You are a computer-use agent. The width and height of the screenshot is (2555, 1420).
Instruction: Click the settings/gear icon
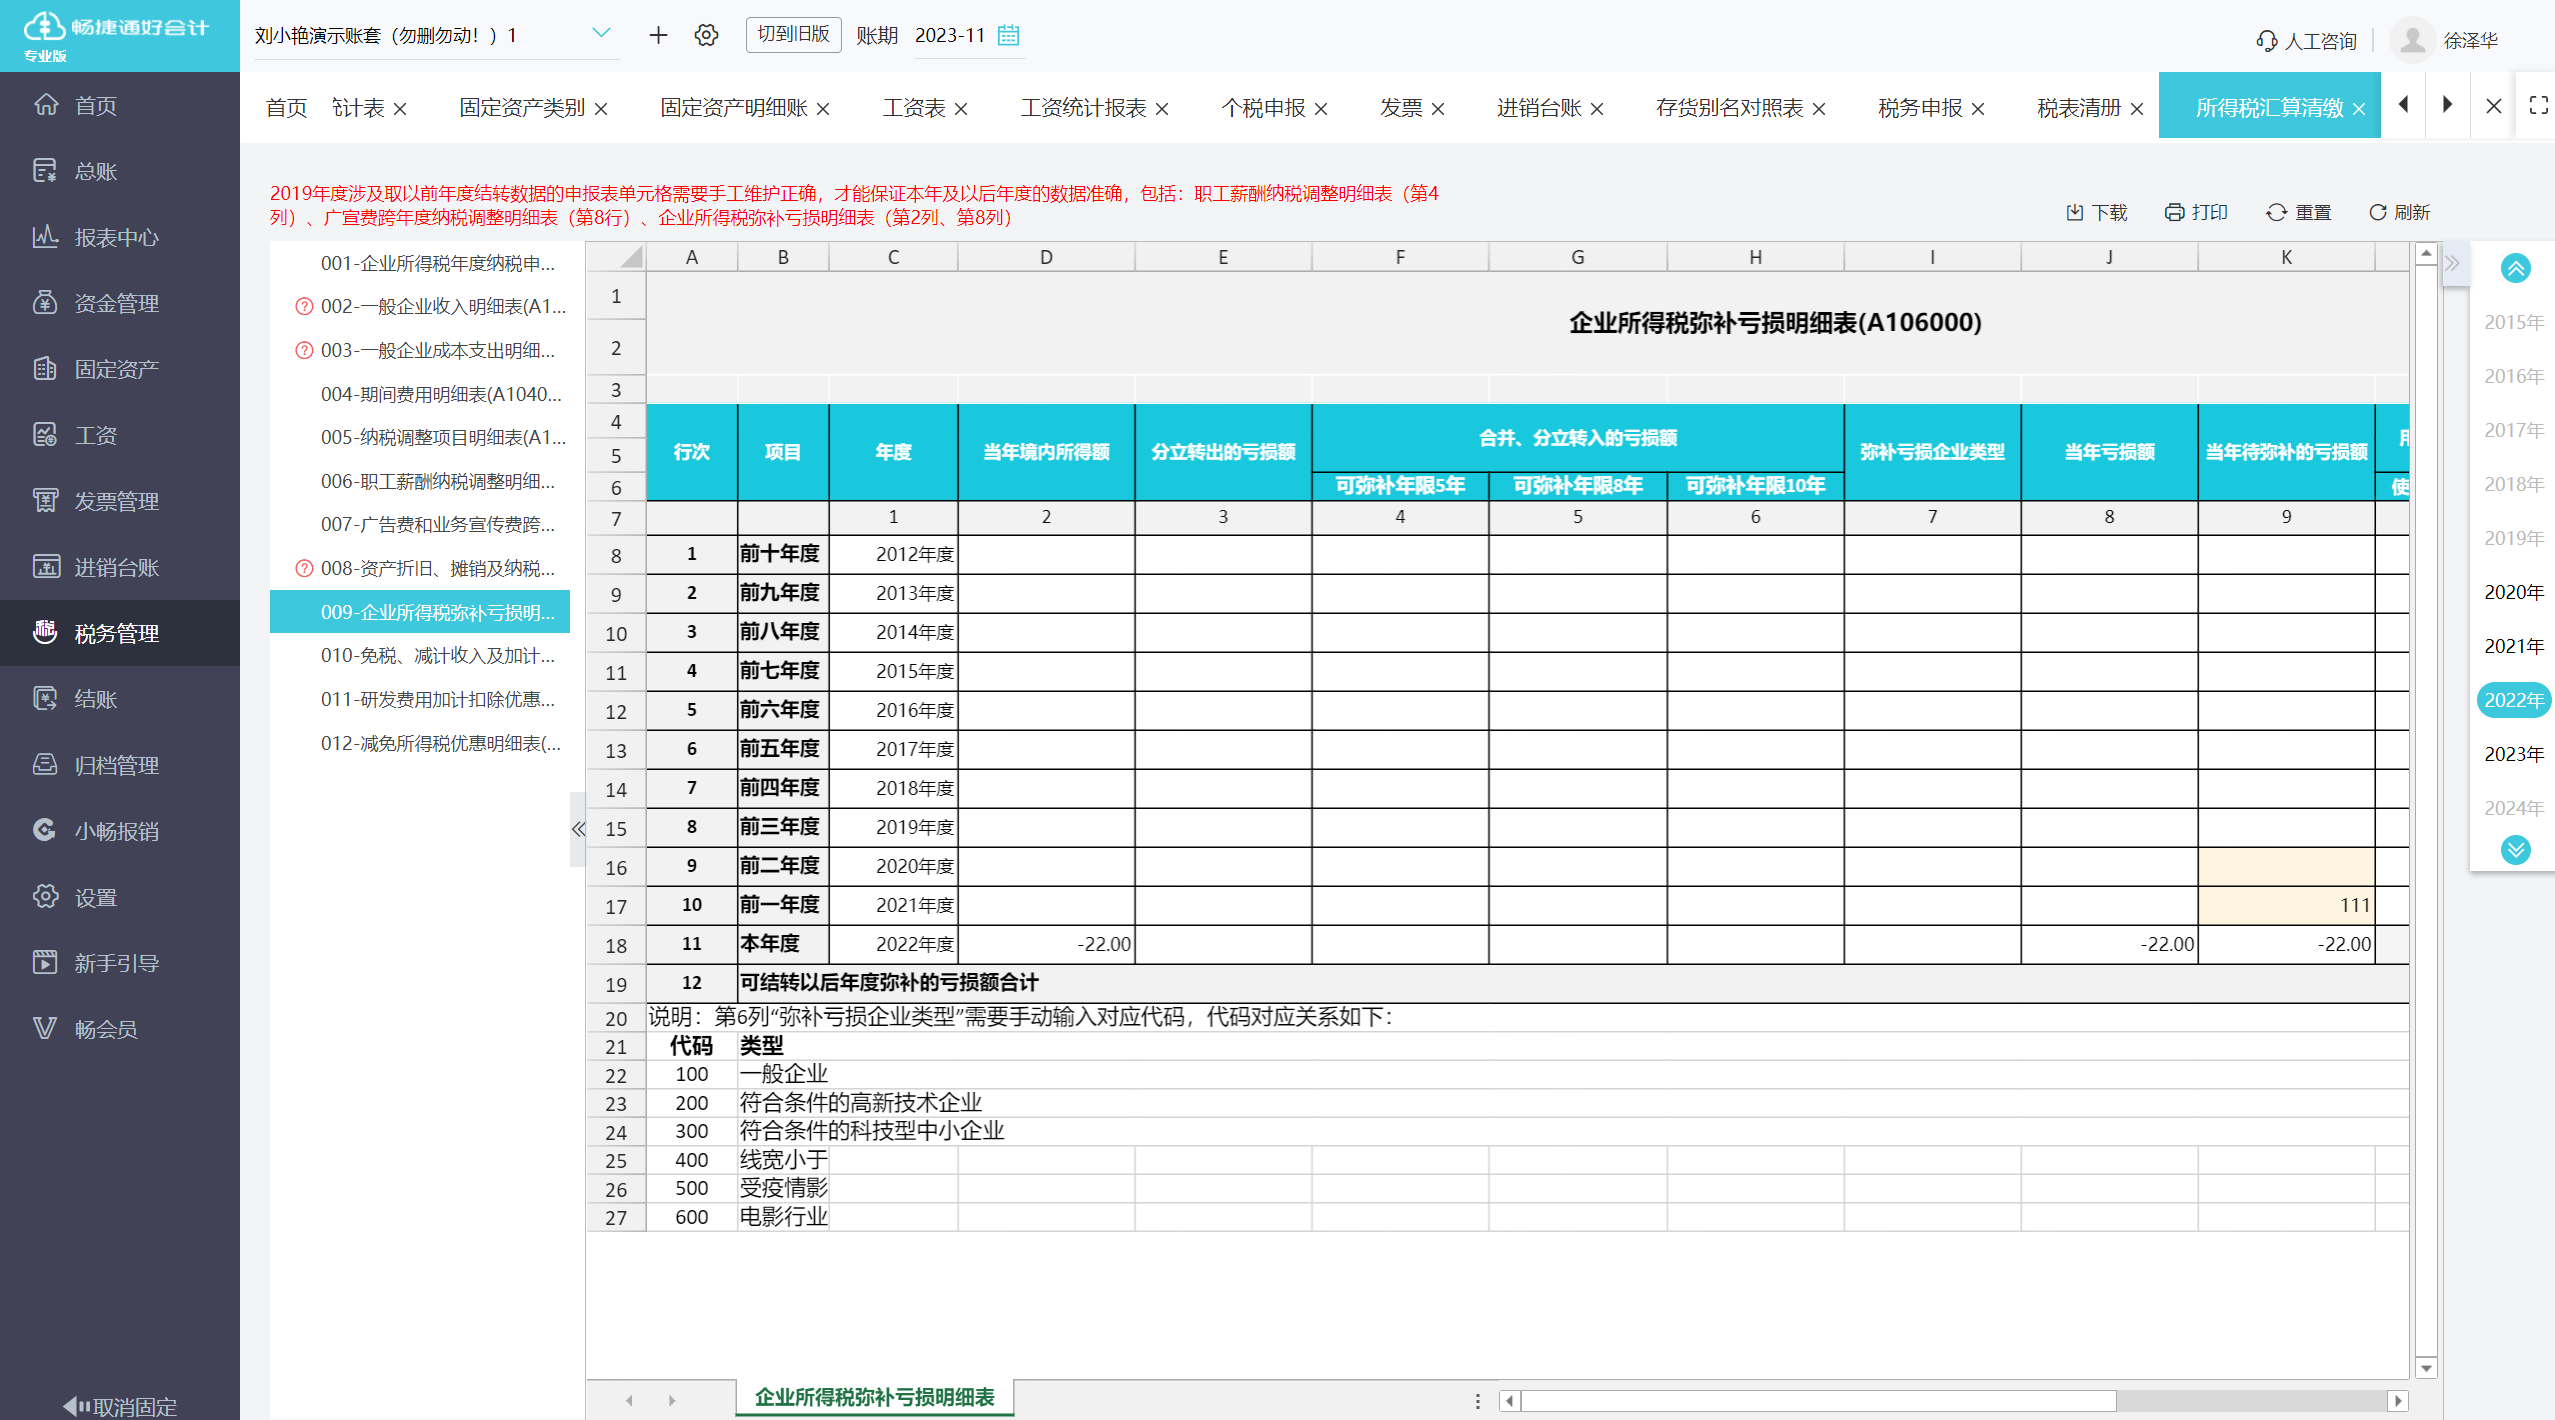pos(707,33)
